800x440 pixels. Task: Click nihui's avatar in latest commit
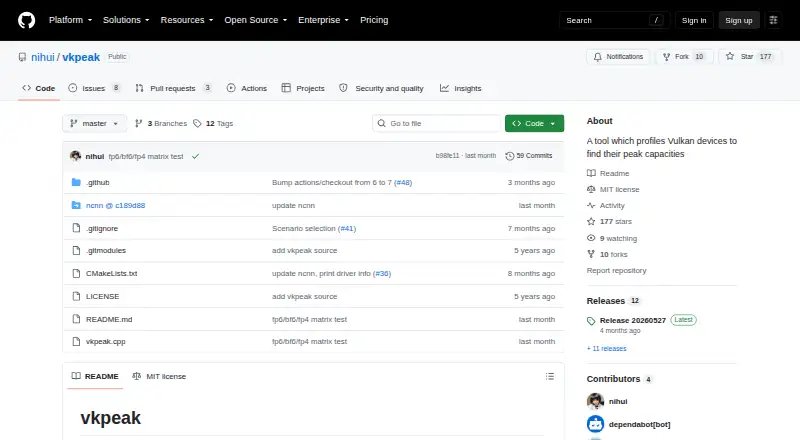pos(76,156)
